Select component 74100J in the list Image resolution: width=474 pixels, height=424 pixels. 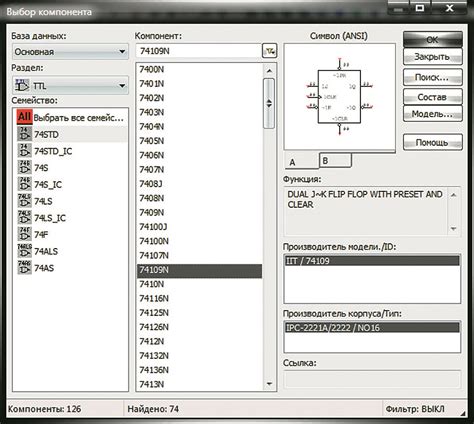click(x=199, y=227)
